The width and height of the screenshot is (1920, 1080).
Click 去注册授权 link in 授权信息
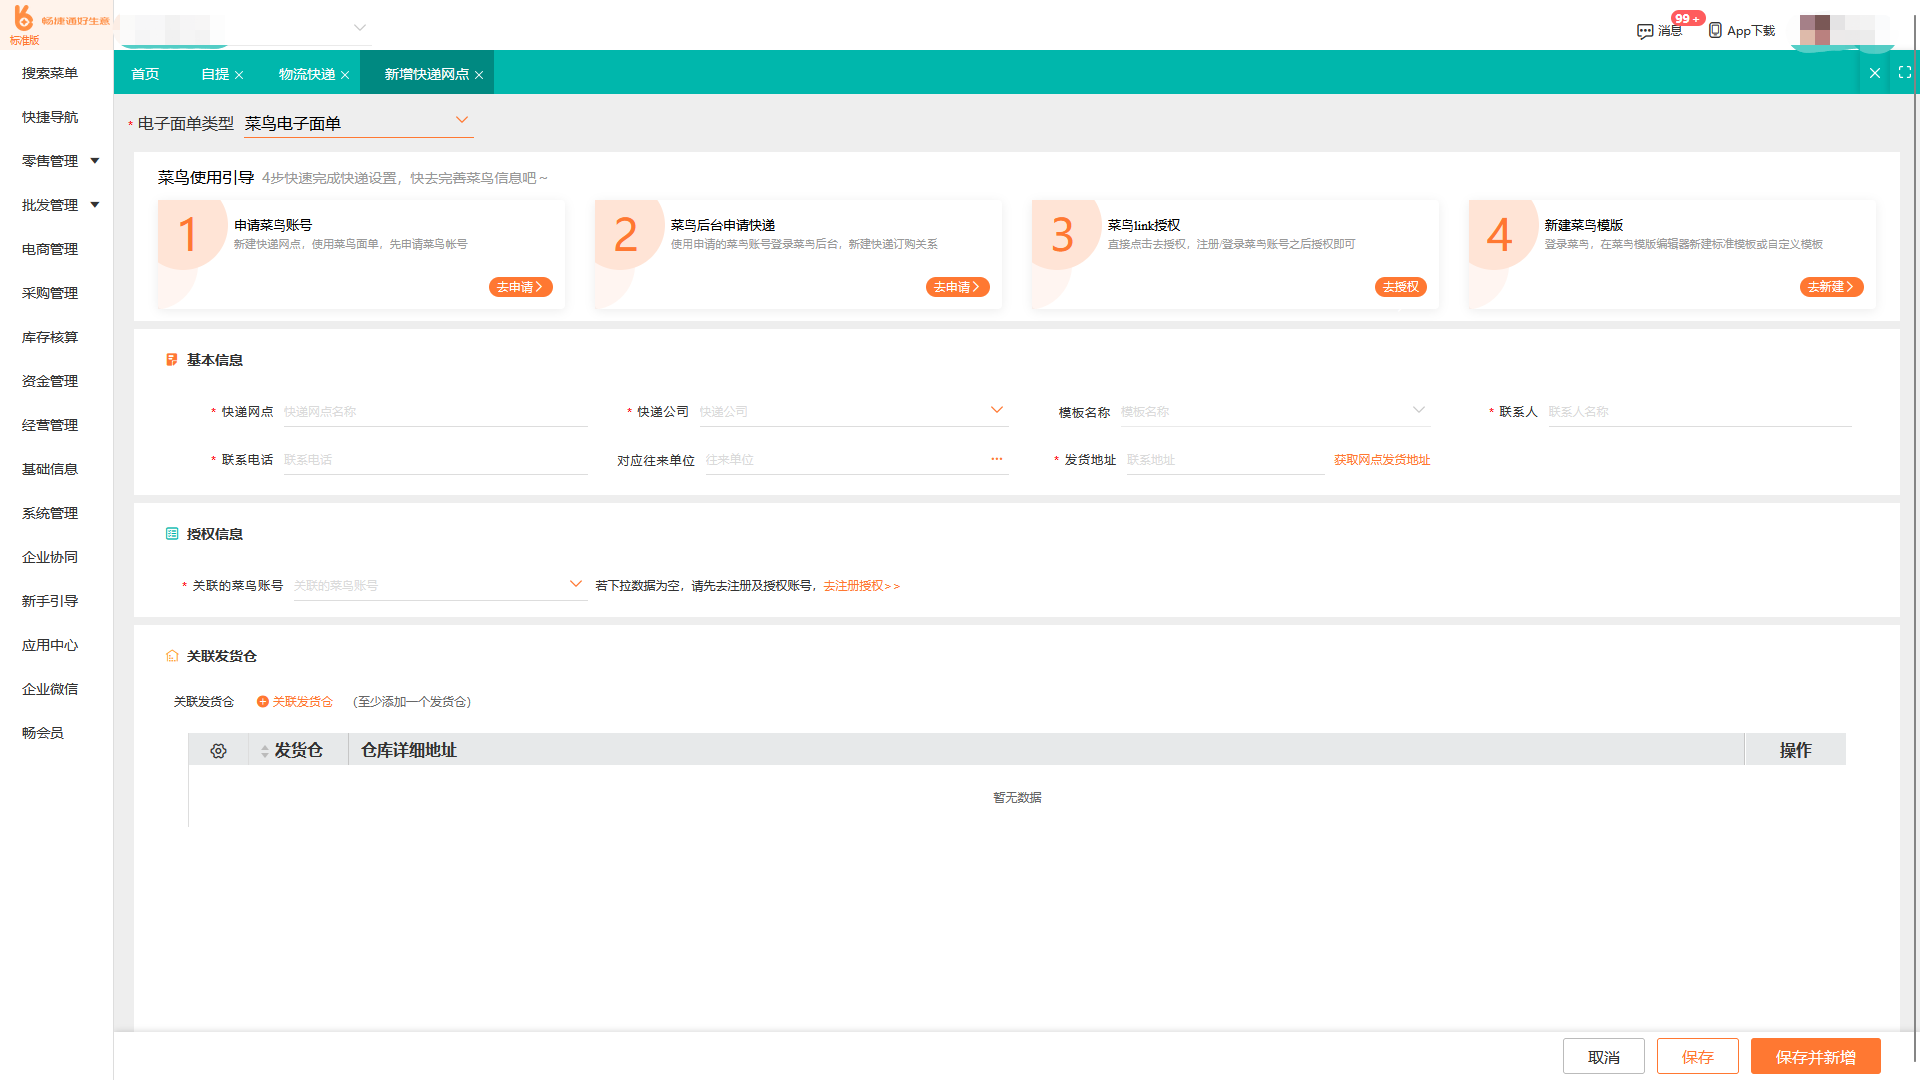tap(856, 584)
